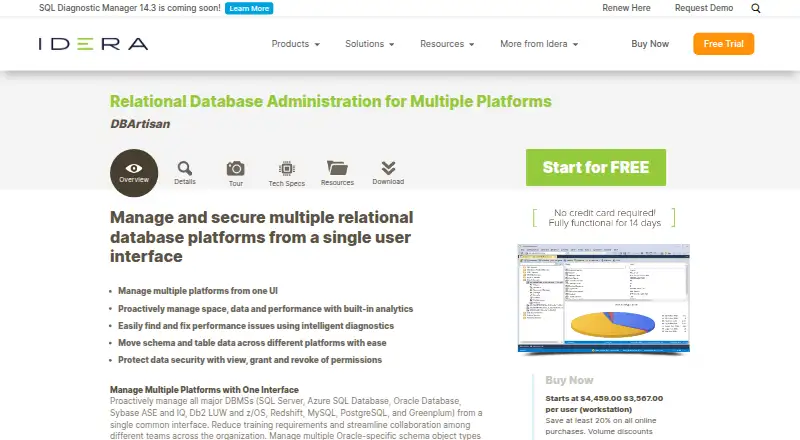Click the 'Proactively manage space, data' bullet
The height and width of the screenshot is (440, 800).
[265, 309]
